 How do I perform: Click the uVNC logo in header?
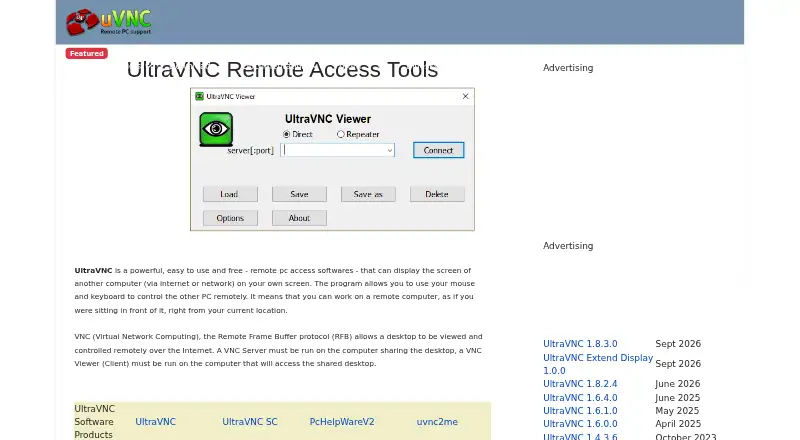click(x=108, y=22)
